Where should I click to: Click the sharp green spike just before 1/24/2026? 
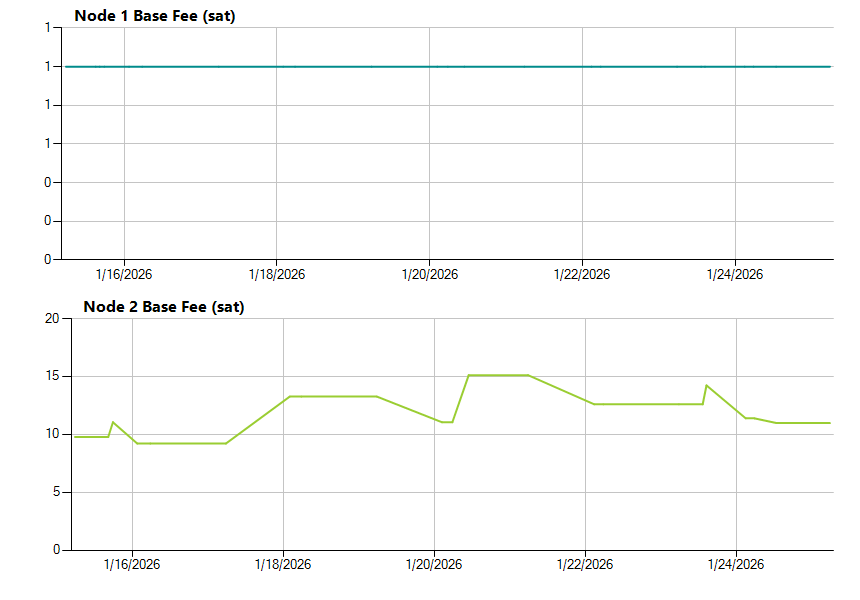click(x=707, y=385)
